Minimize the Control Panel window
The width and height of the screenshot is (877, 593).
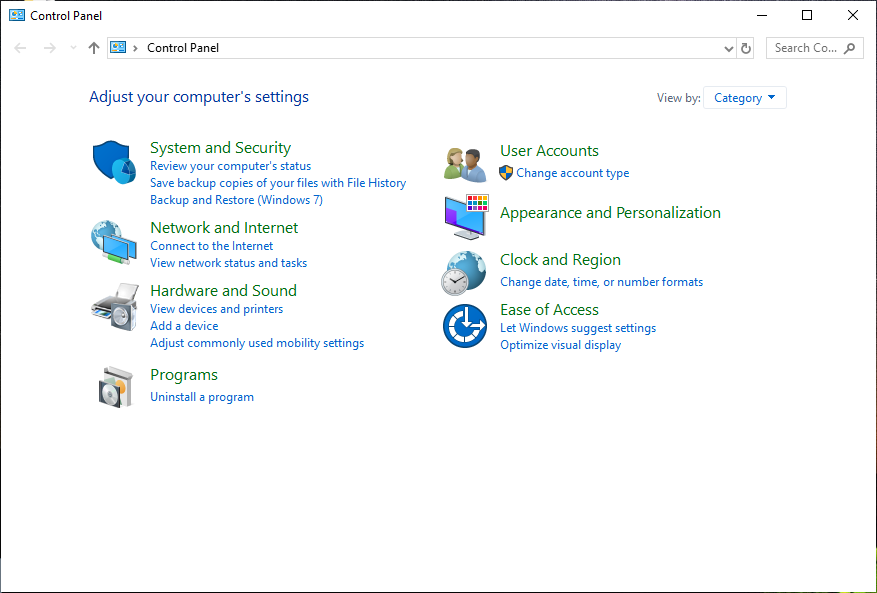click(762, 15)
